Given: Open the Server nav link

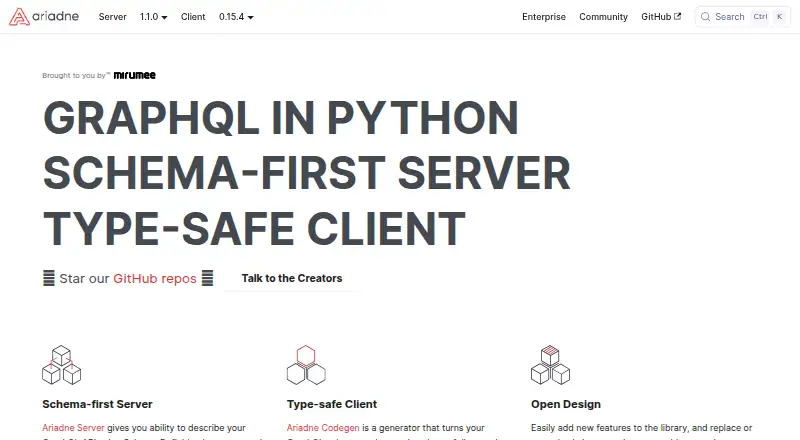Looking at the screenshot, I should 112,17.
